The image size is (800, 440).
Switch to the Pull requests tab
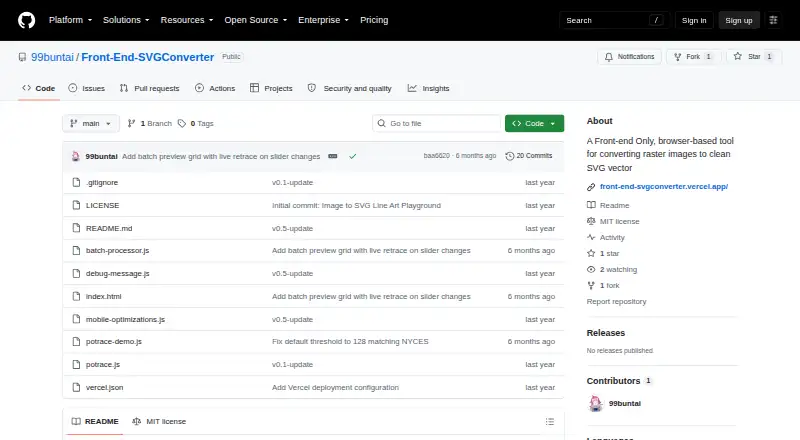pyautogui.click(x=149, y=88)
